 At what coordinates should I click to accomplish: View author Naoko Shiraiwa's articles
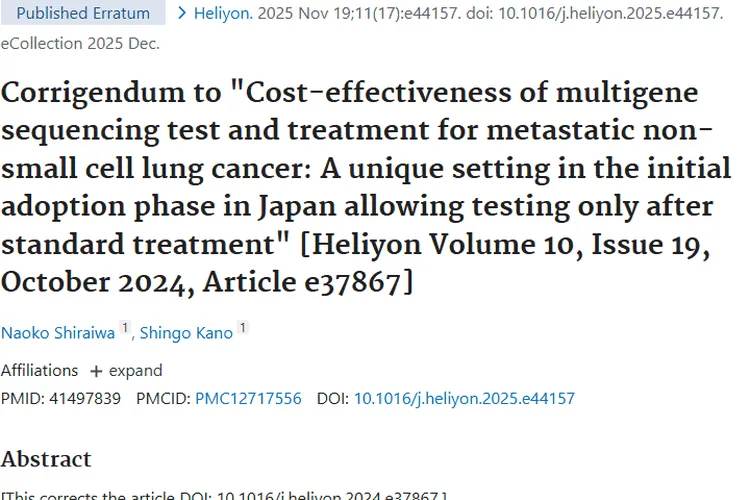tap(58, 333)
